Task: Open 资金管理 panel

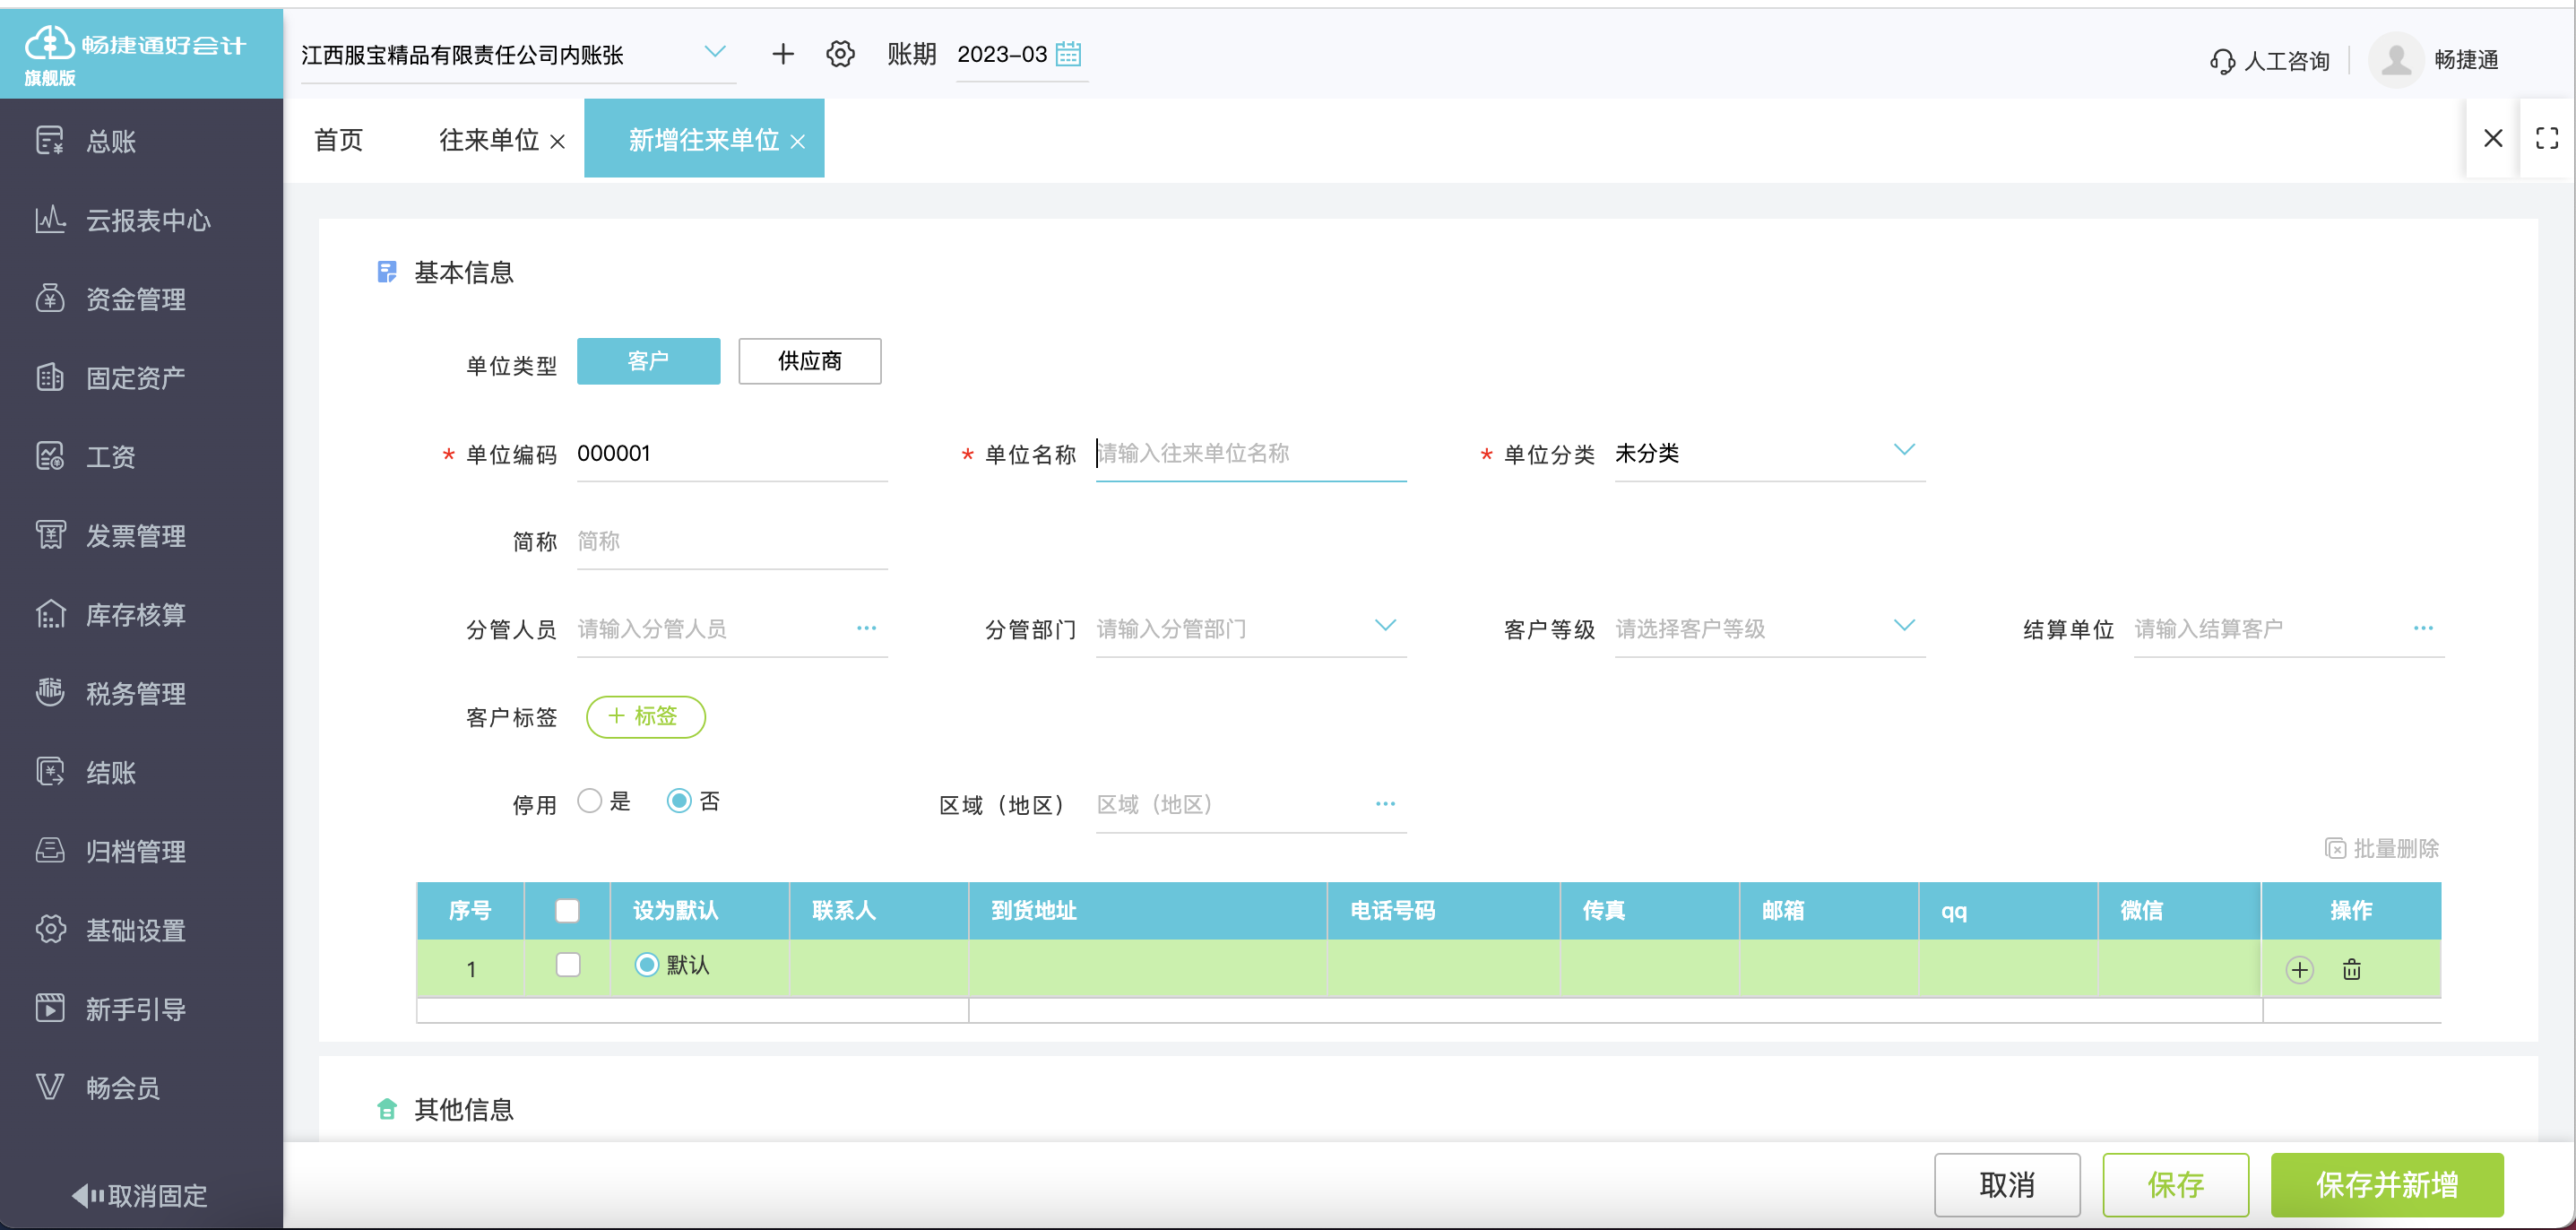Action: coord(138,298)
